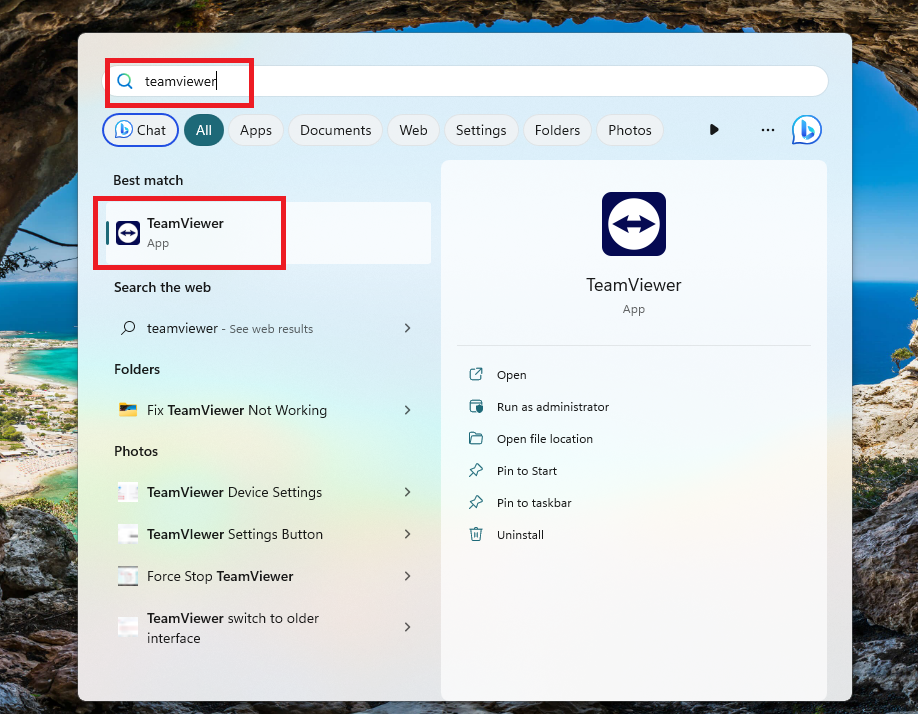Open Bing Chat icon at top right
Viewport: 918px width, 714px height.
tap(807, 130)
